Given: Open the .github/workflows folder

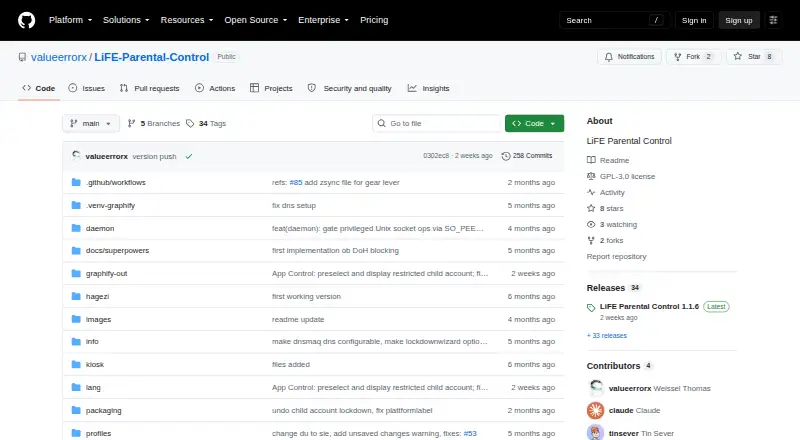Looking at the screenshot, I should 116,182.
